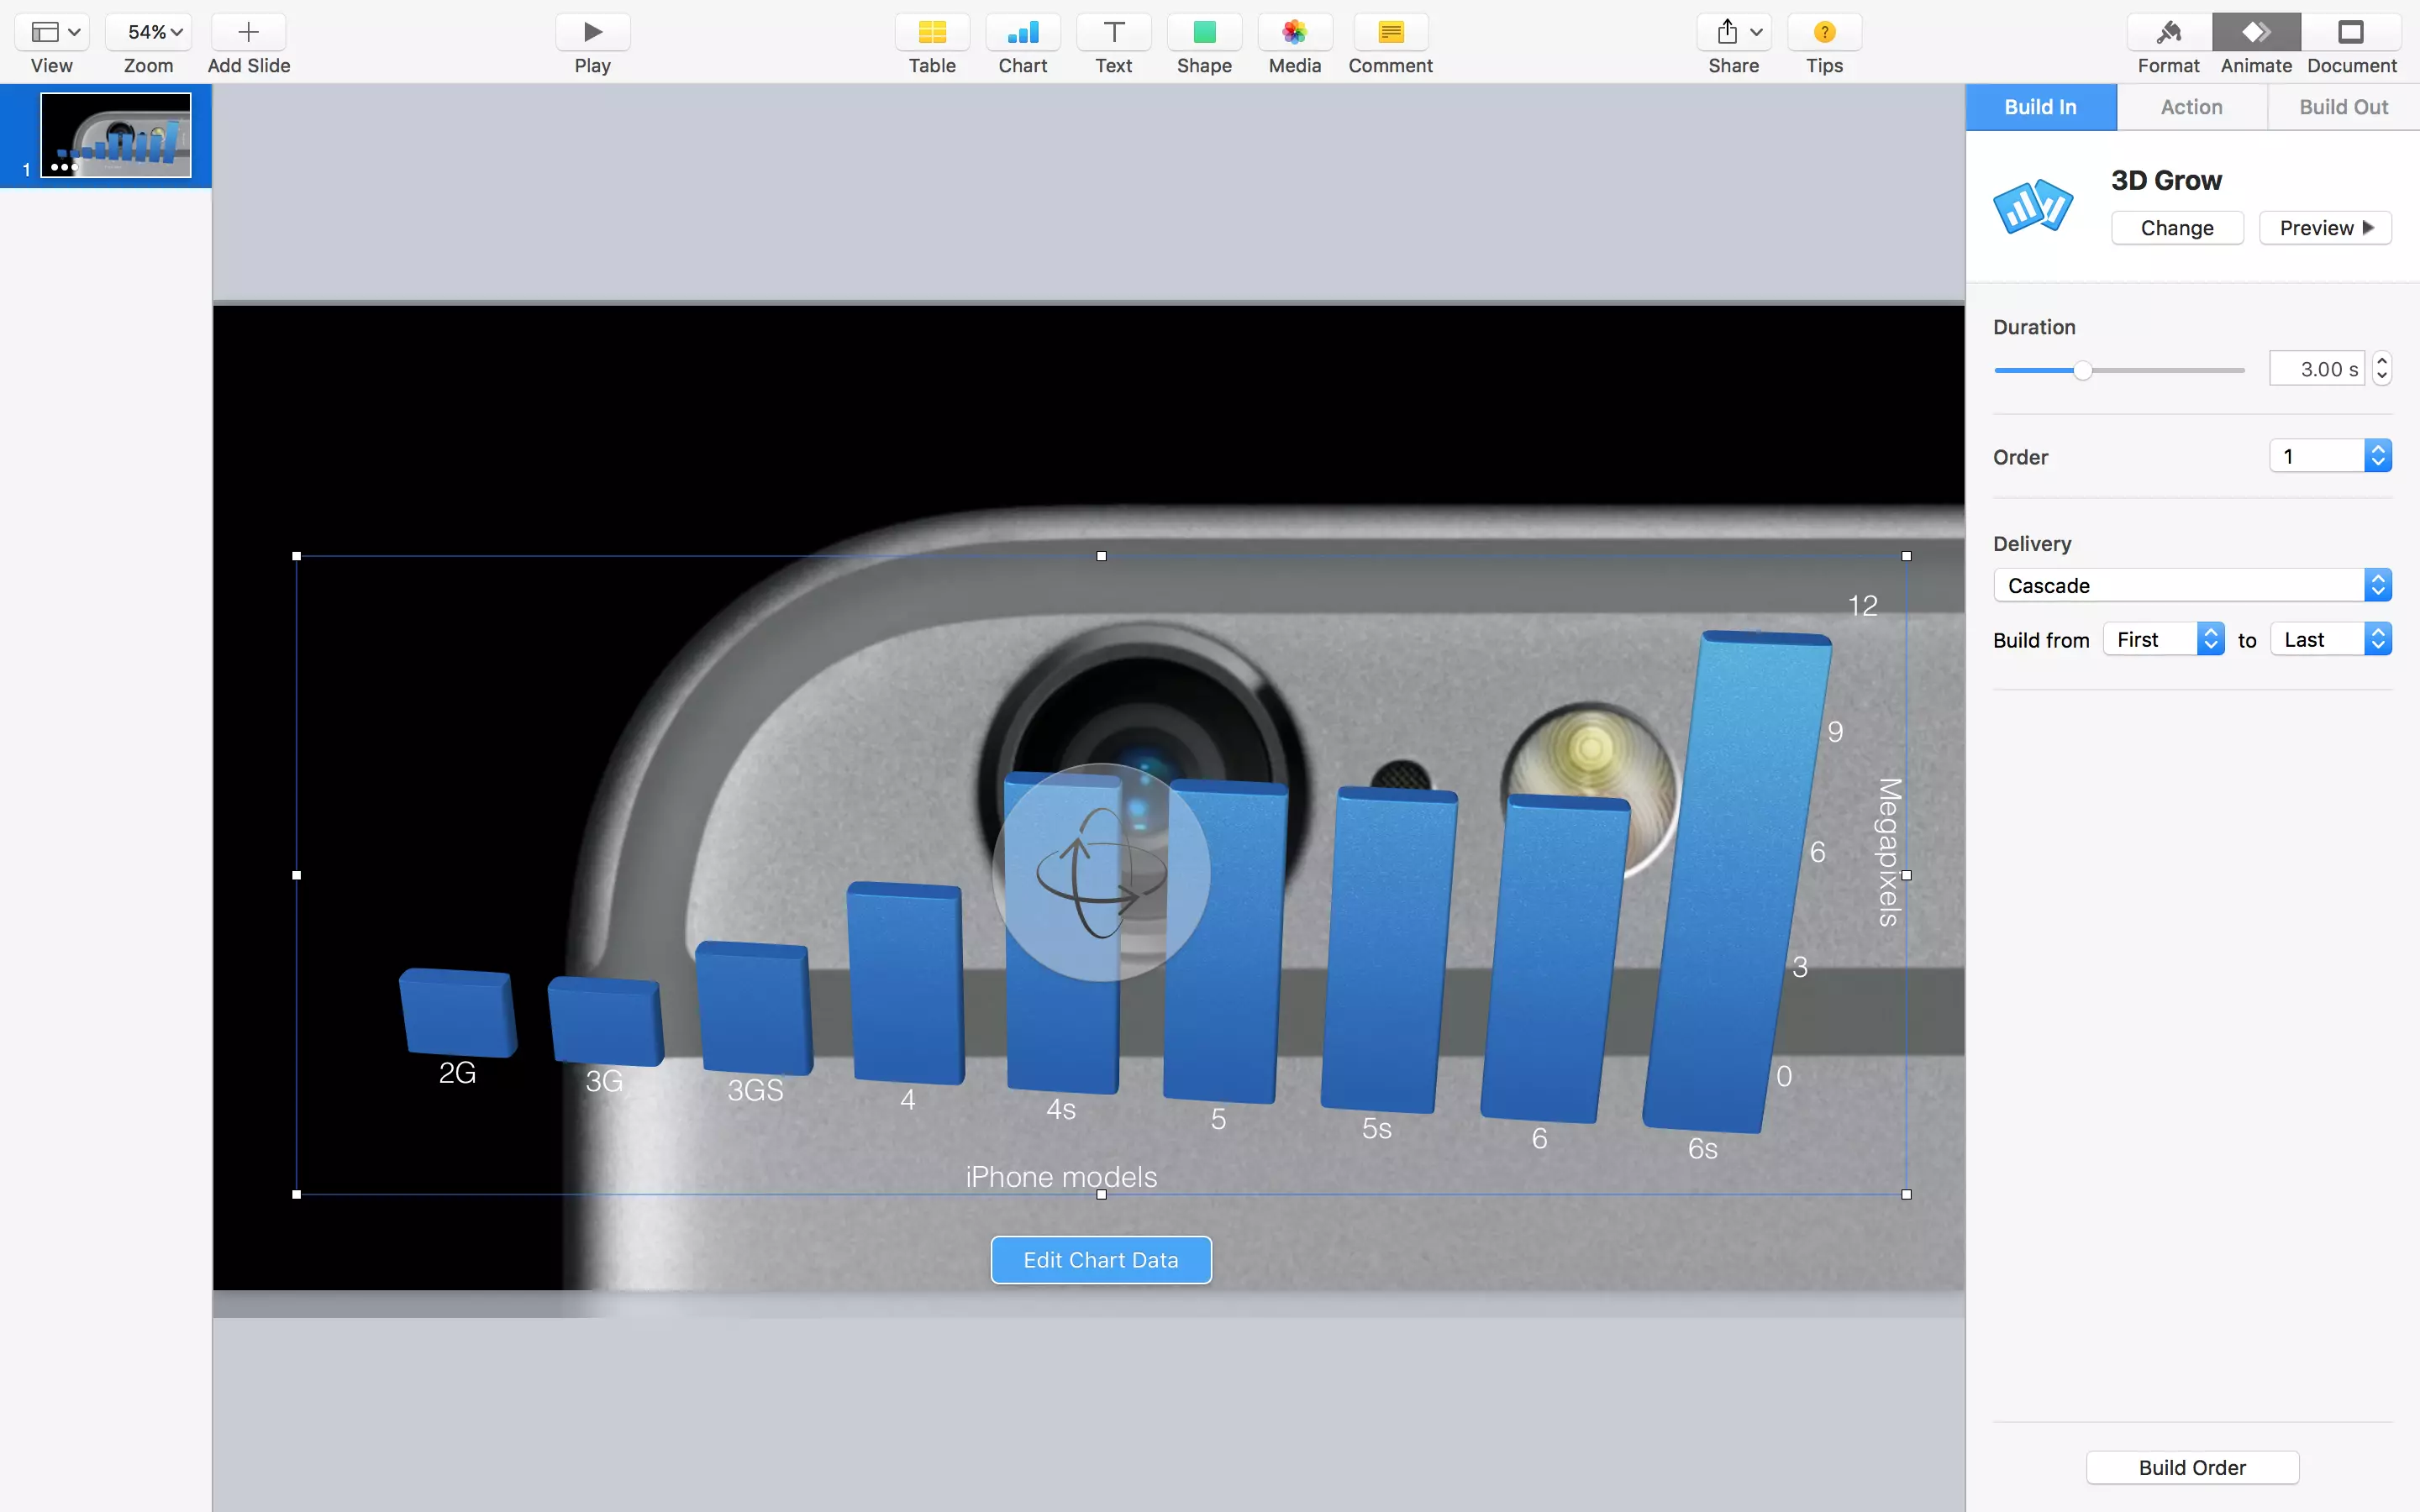Click the Build In tab

(x=2040, y=106)
